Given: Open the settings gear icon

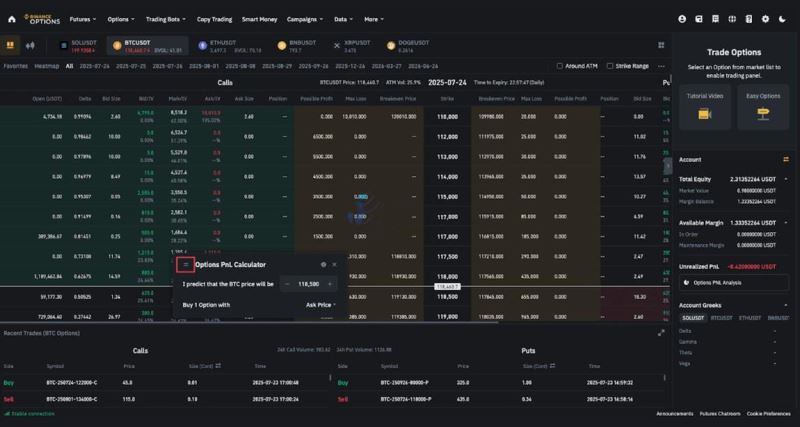Looking at the screenshot, I should [765, 19].
